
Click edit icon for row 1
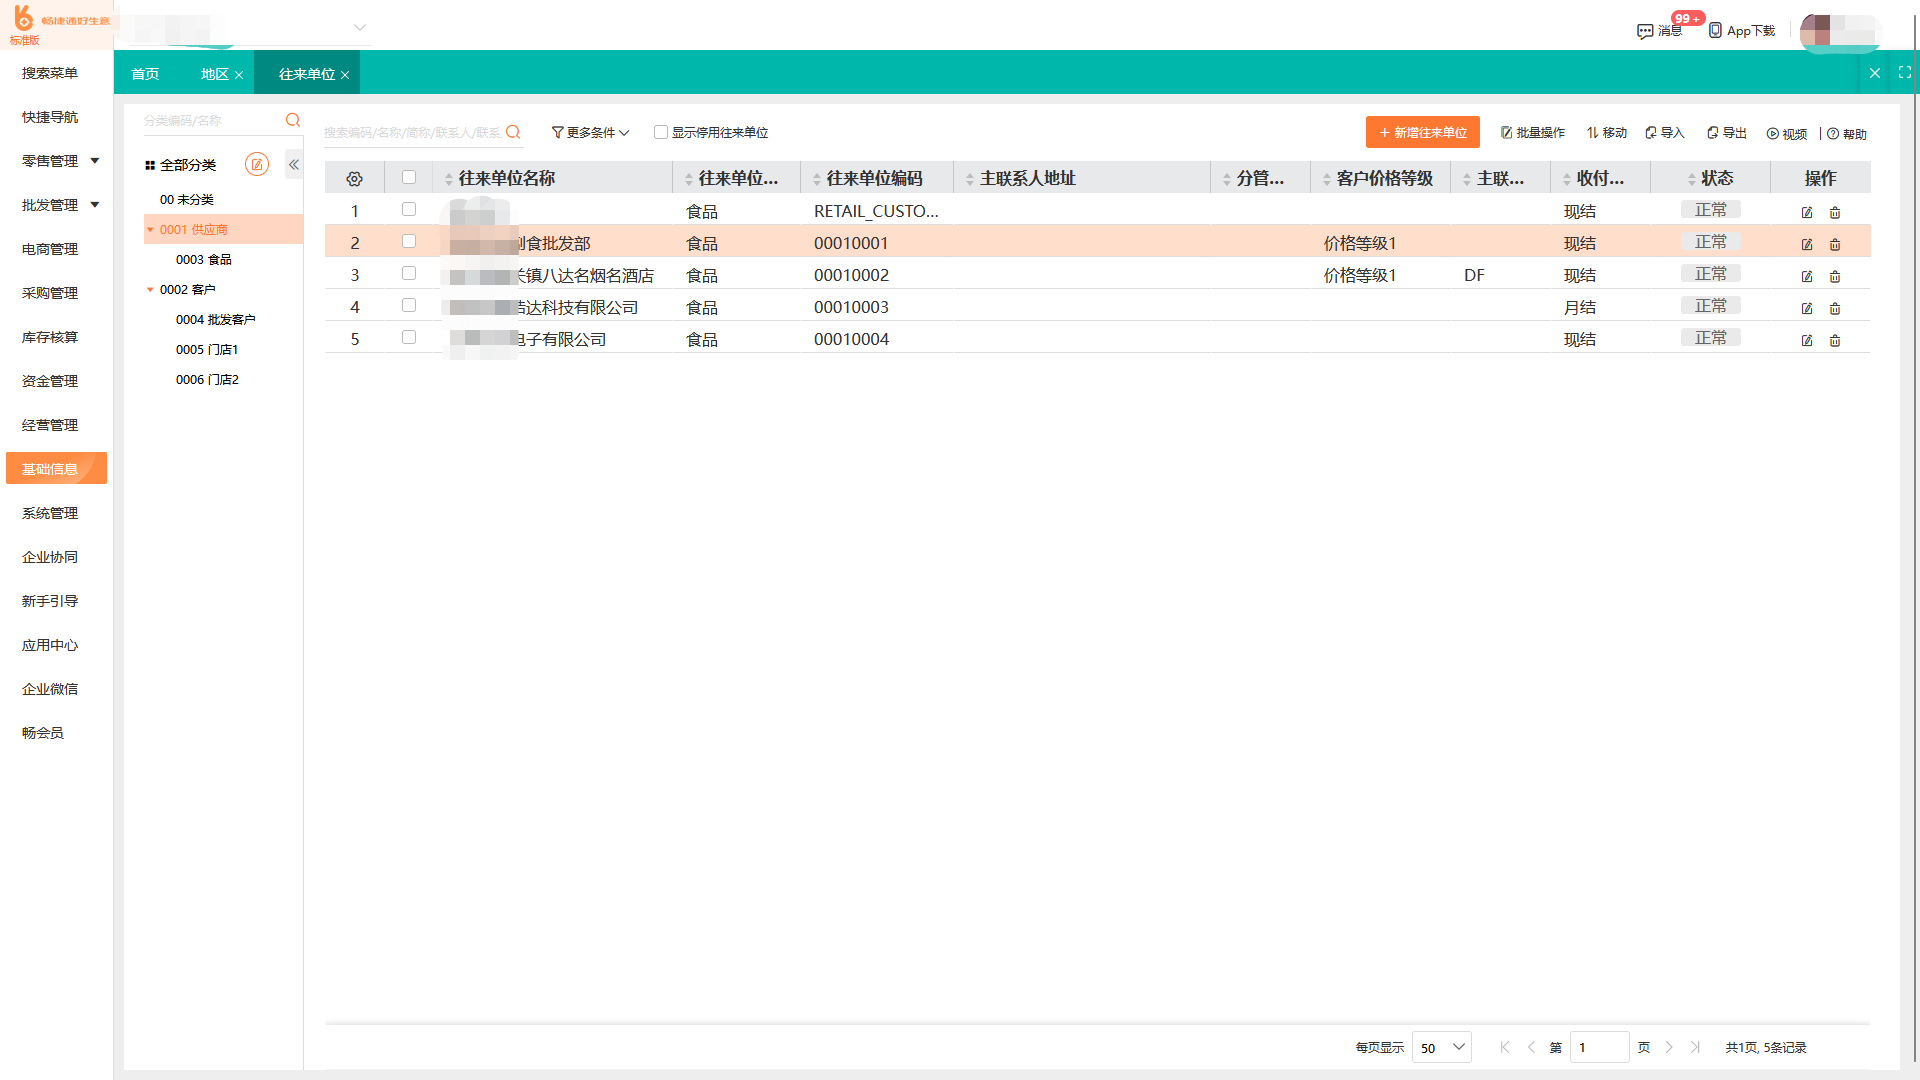(1805, 211)
